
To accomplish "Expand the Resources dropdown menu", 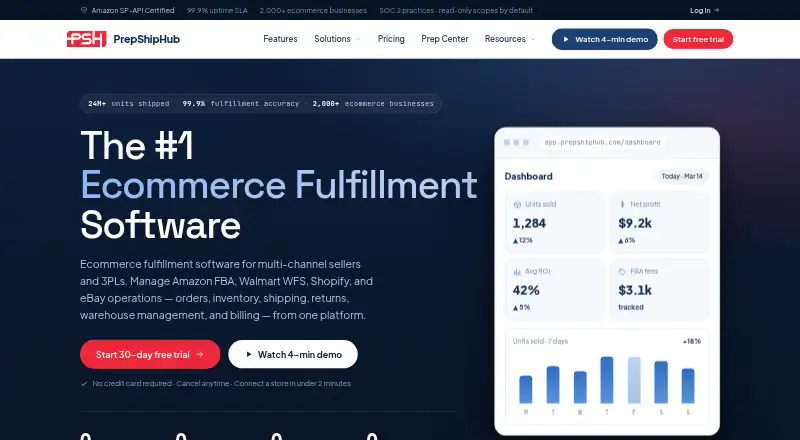I will point(510,39).
